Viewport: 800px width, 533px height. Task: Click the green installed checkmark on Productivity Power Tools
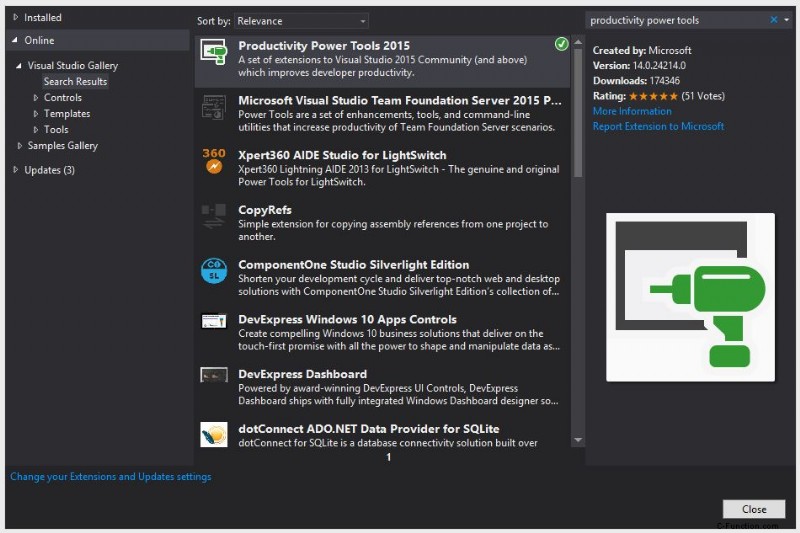pyautogui.click(x=561, y=44)
